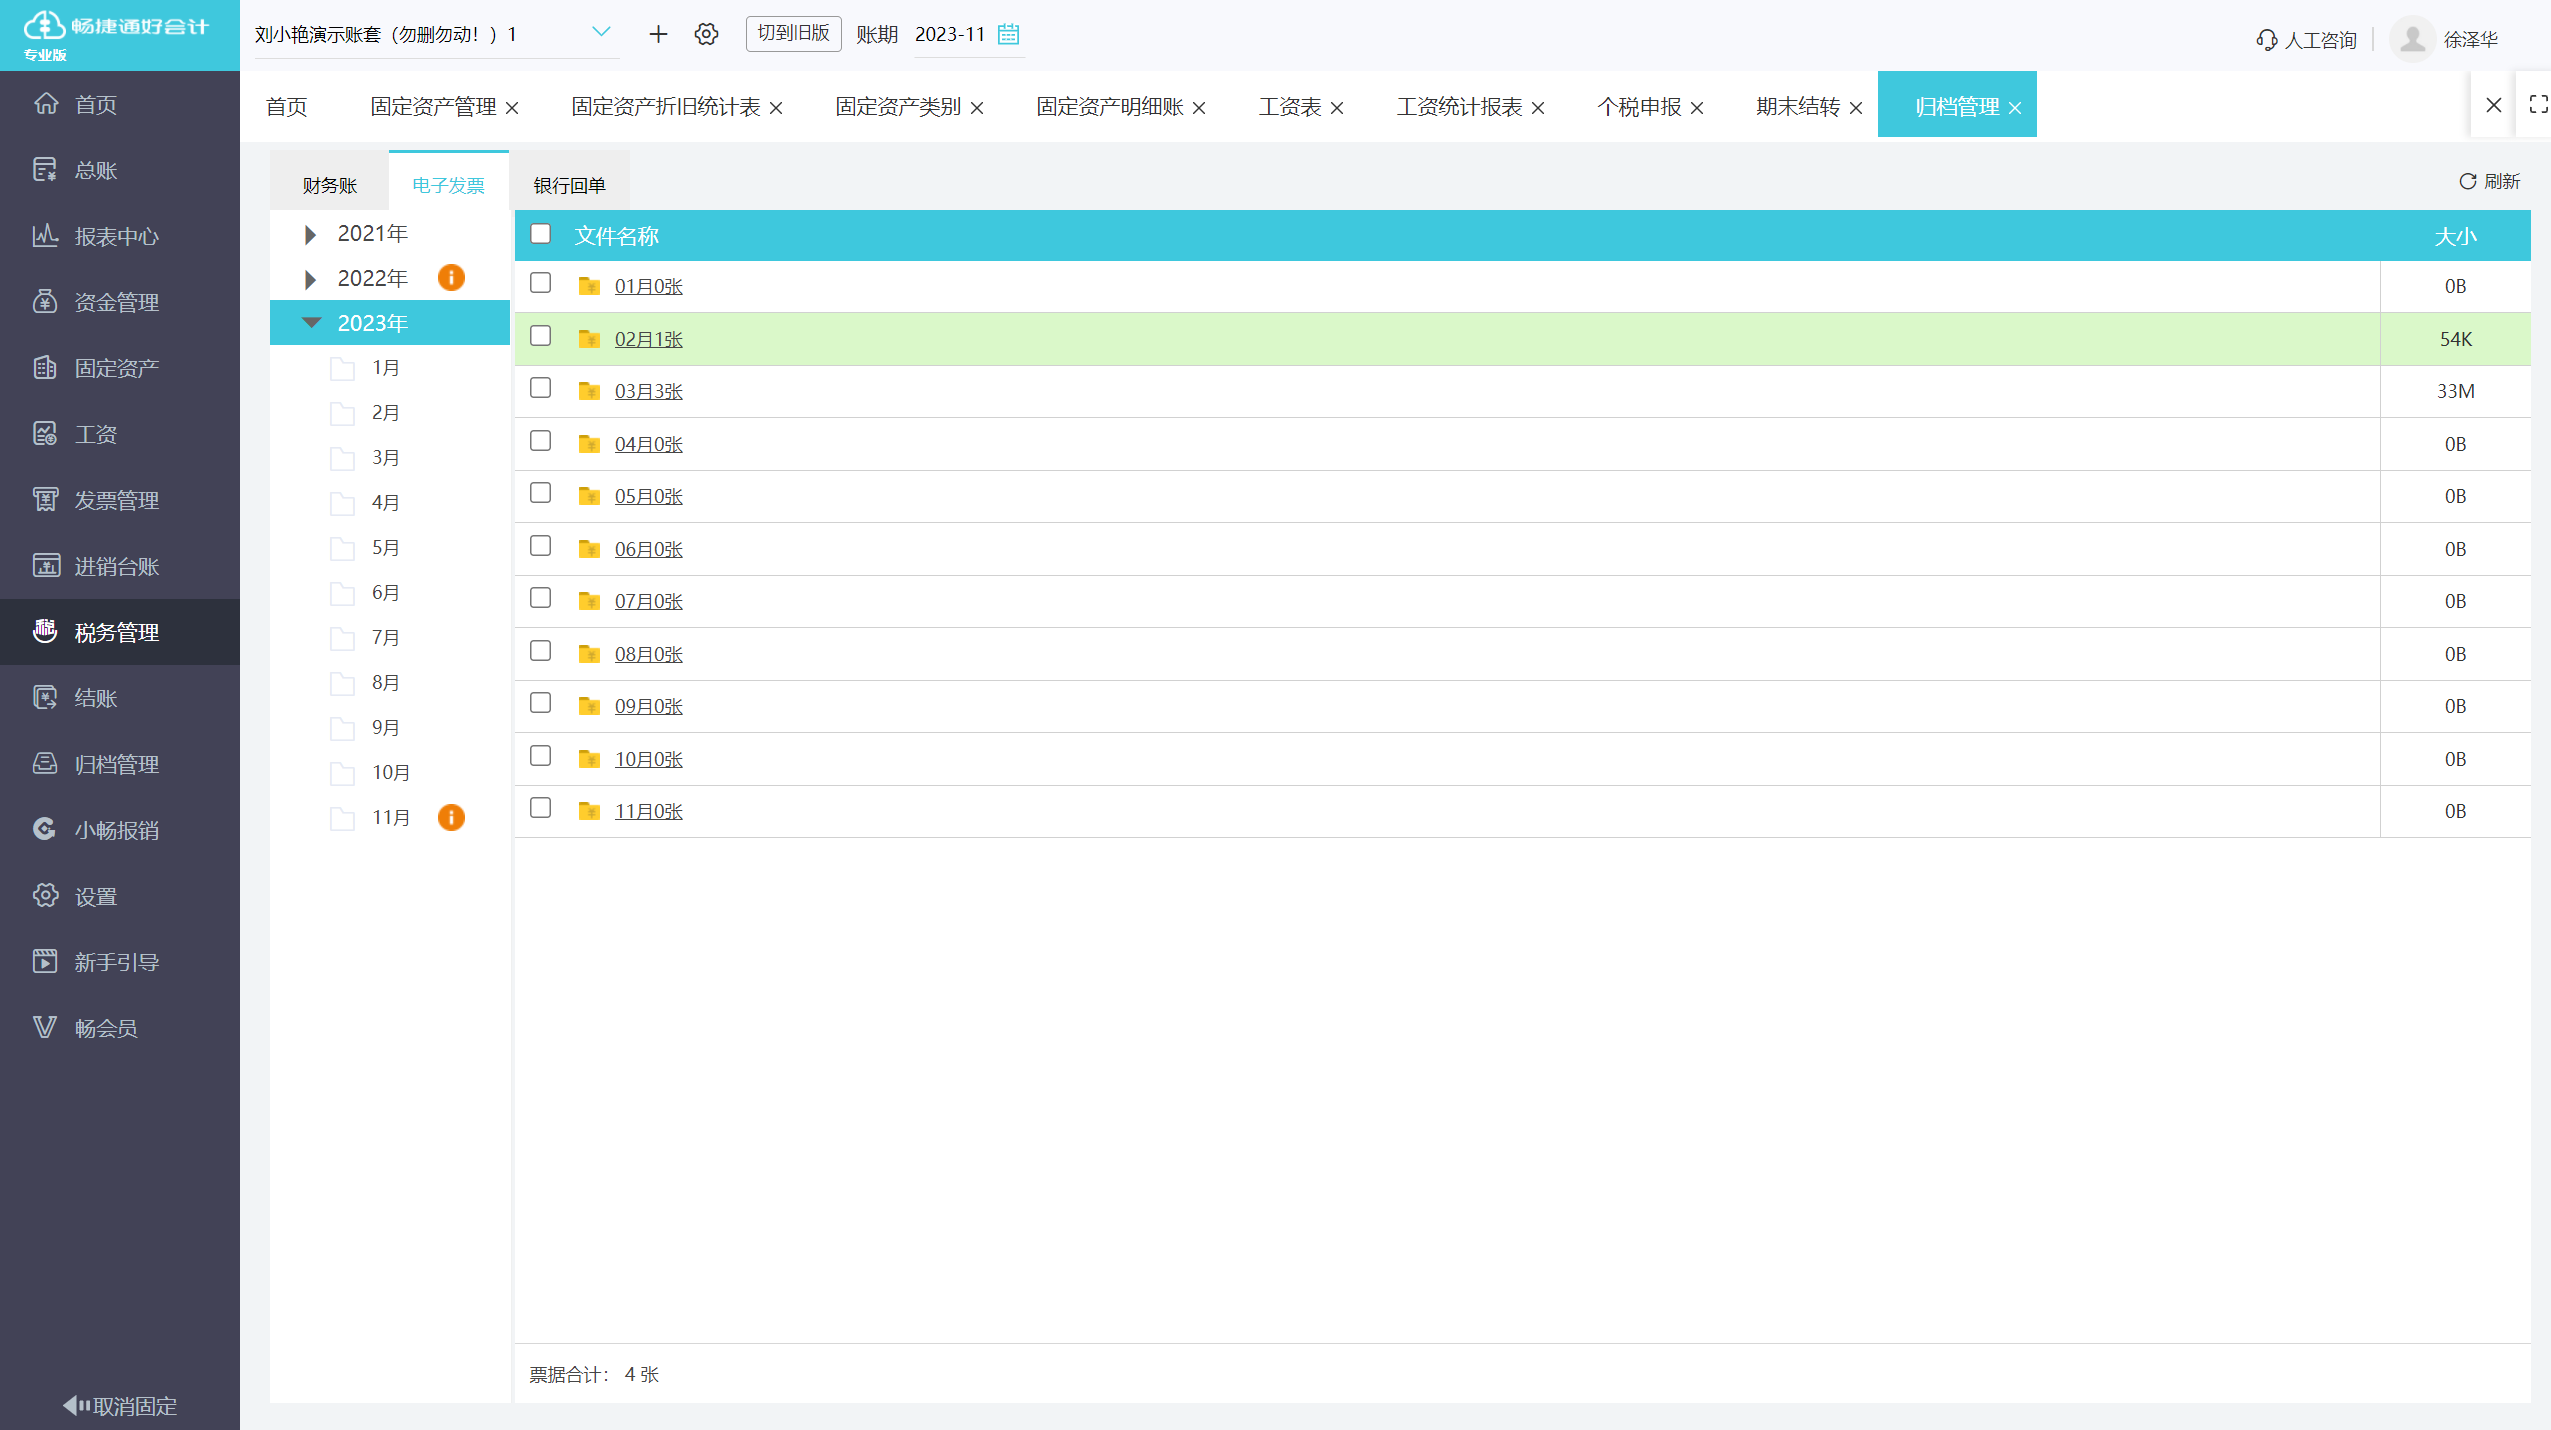Image resolution: width=2551 pixels, height=1430 pixels.
Task: Toggle checkbox next to 03月3张 folder
Action: click(541, 389)
